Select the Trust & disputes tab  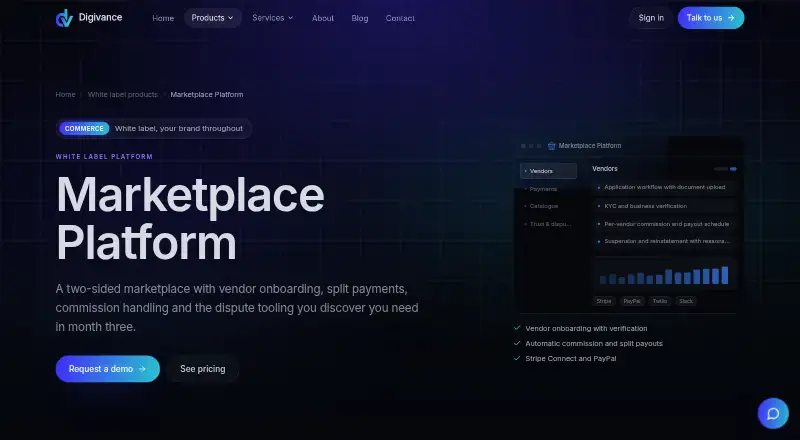point(548,224)
